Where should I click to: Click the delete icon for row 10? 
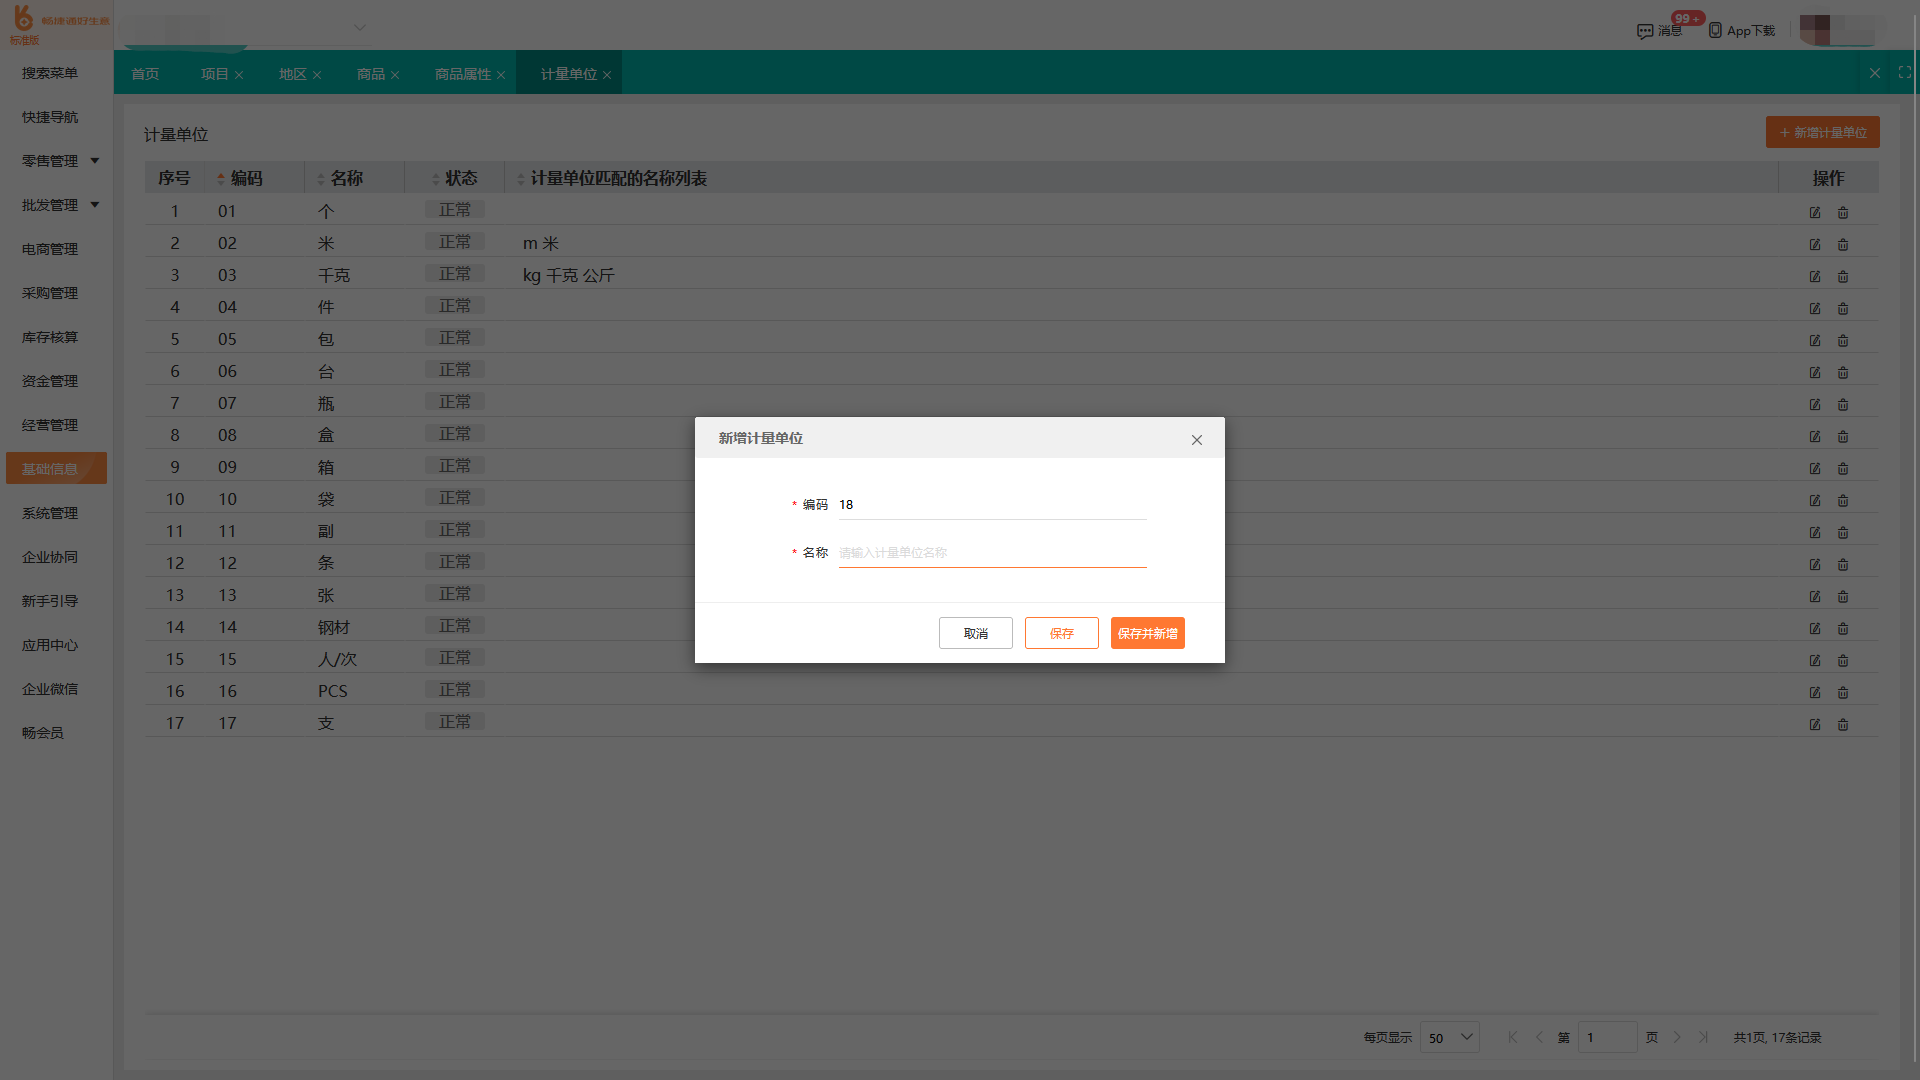1844,500
